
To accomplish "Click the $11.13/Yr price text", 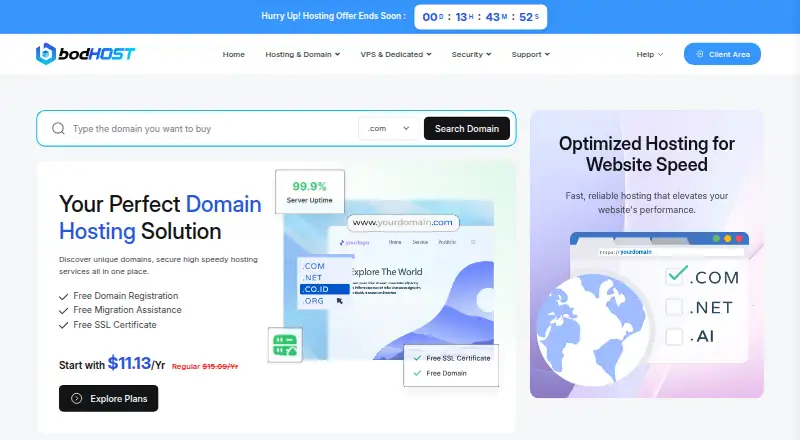I will pos(136,363).
